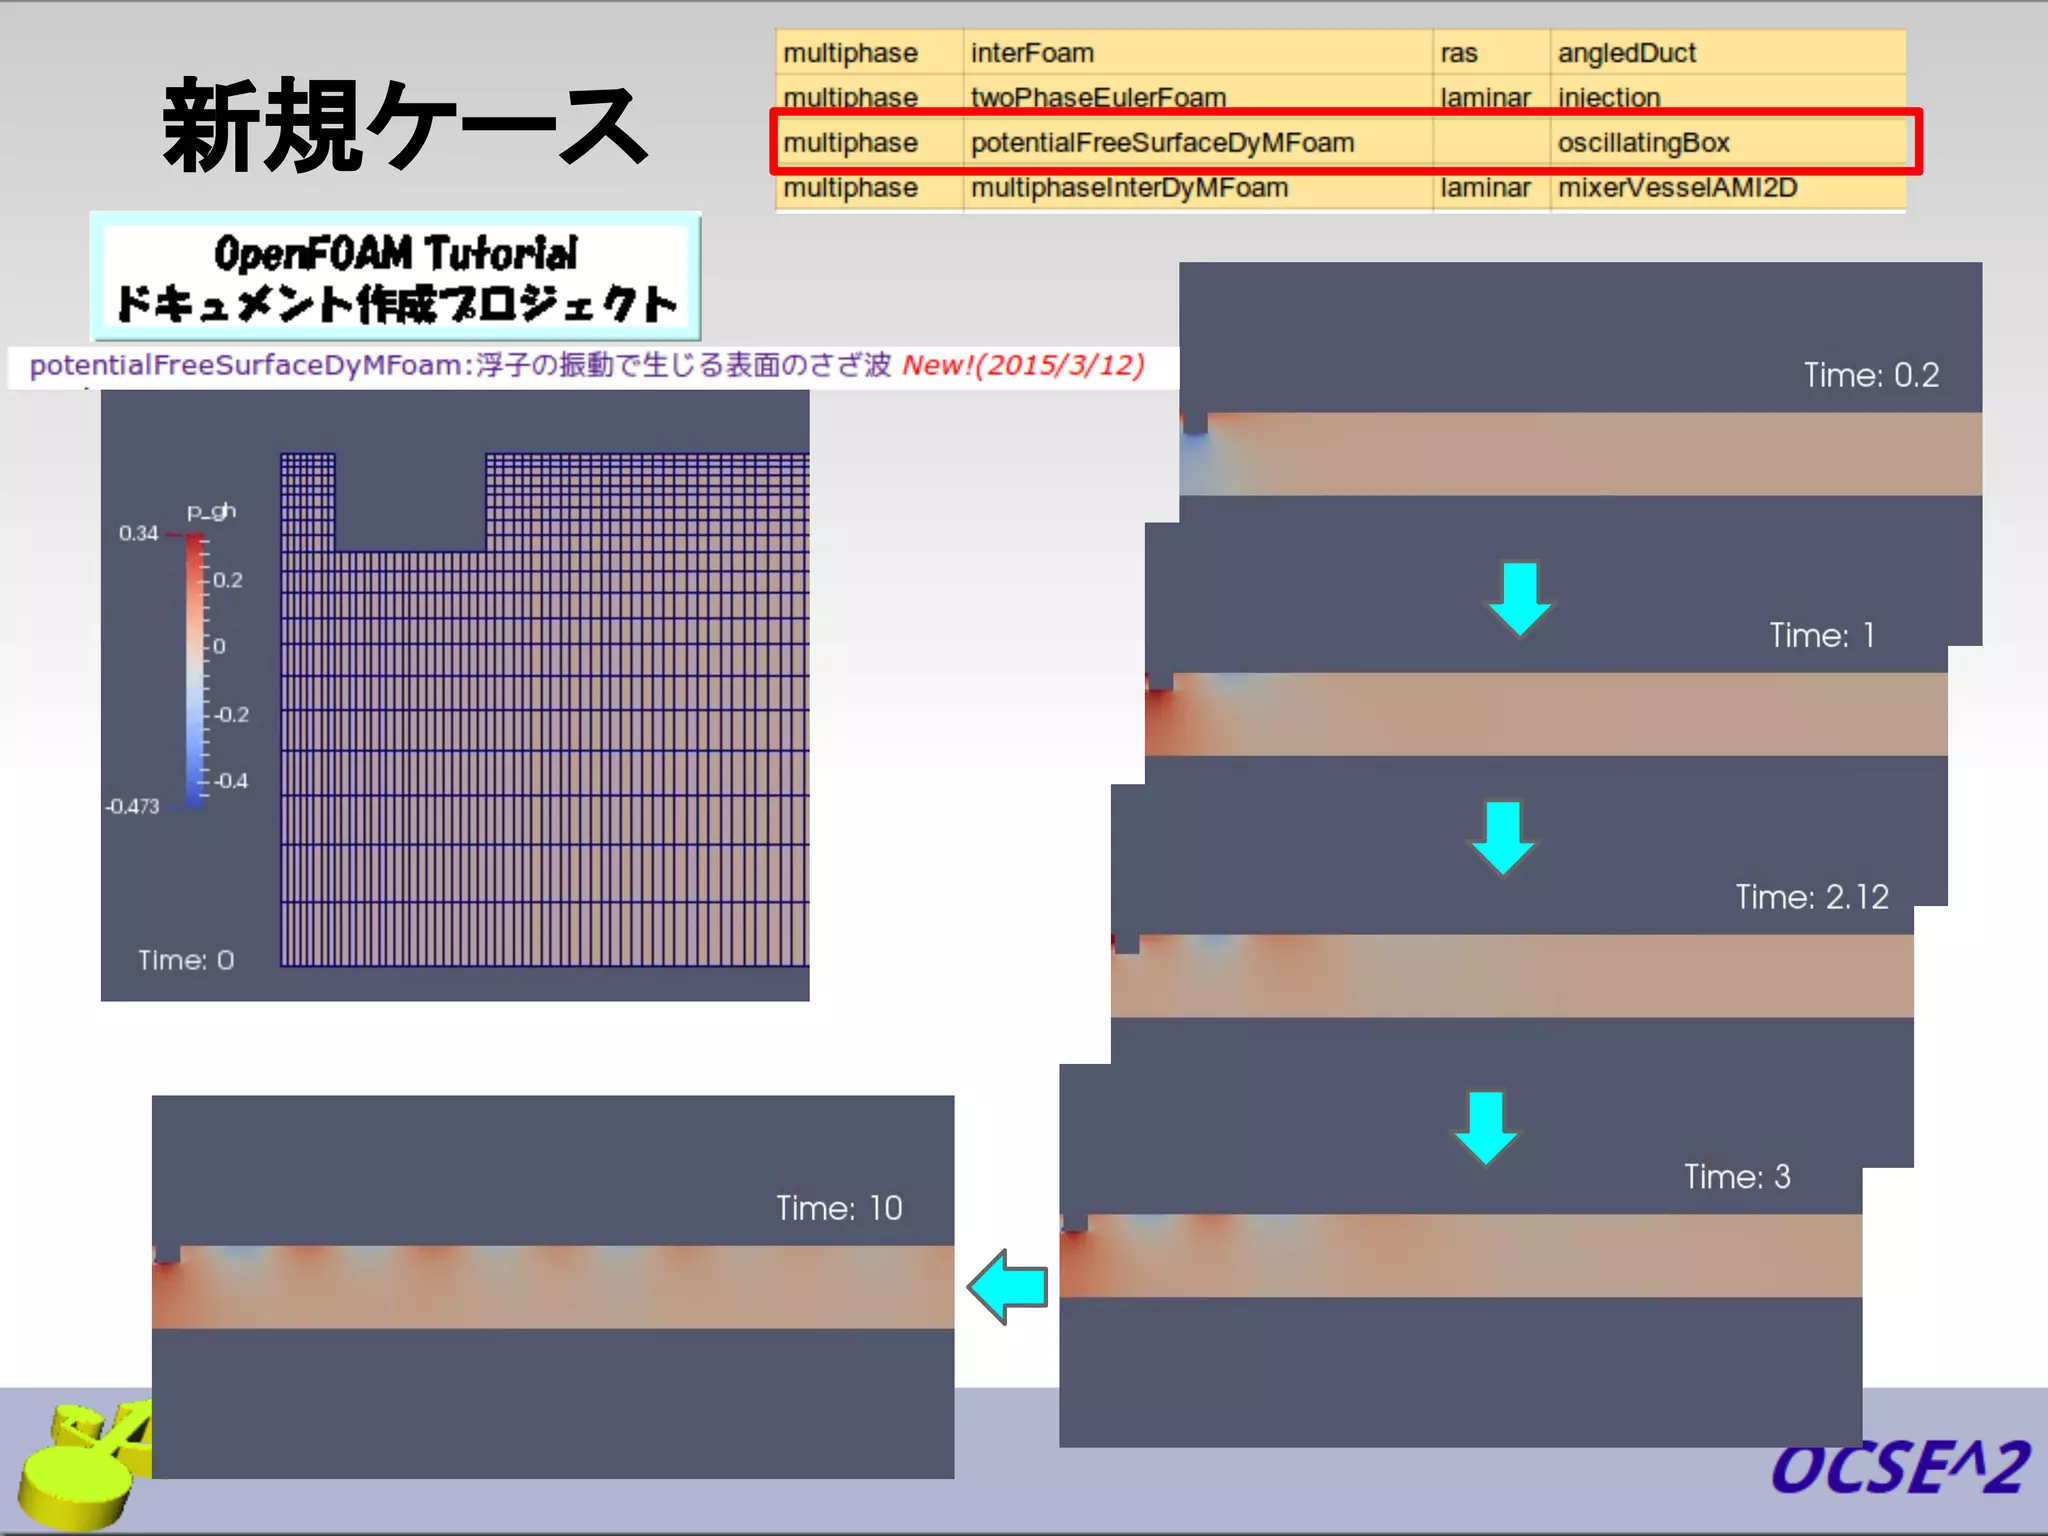Expand the oscillatingBox case entry
Viewport: 2048px width, 1536px height.
click(1645, 142)
